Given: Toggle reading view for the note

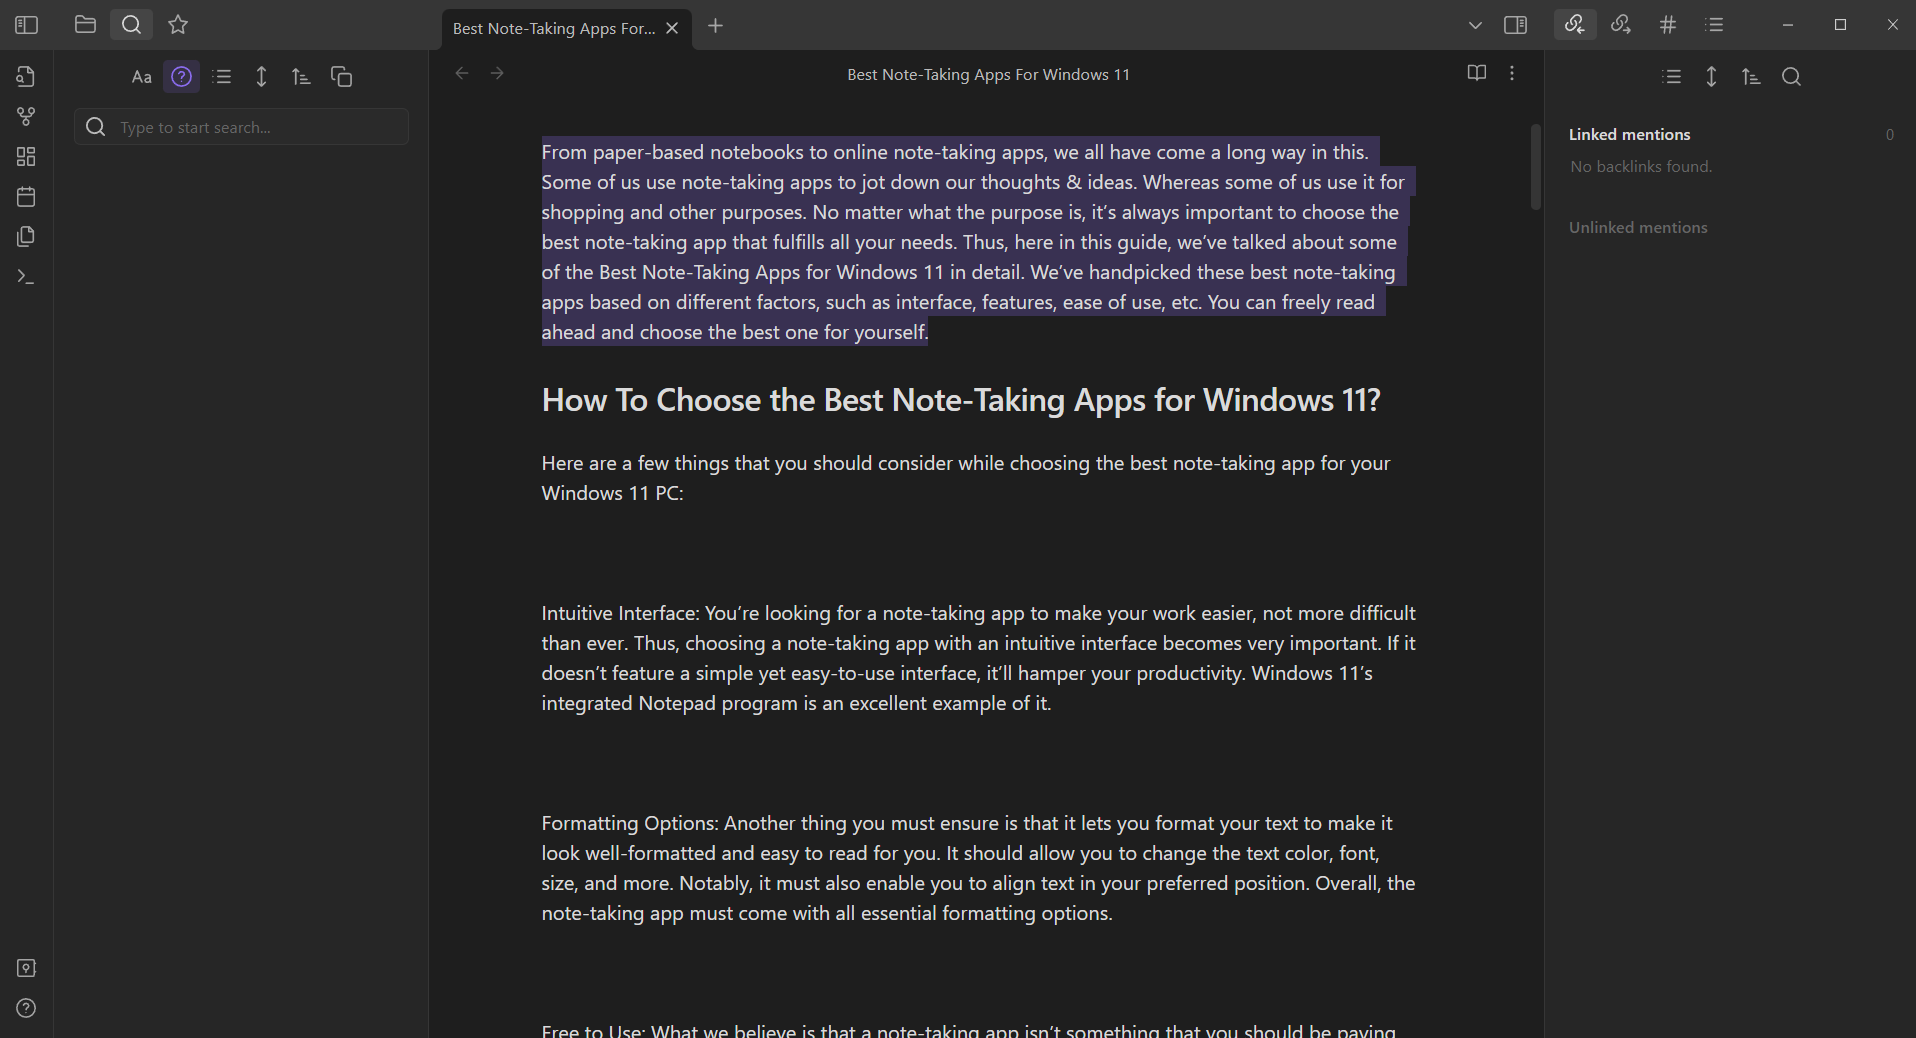Looking at the screenshot, I should (1477, 73).
